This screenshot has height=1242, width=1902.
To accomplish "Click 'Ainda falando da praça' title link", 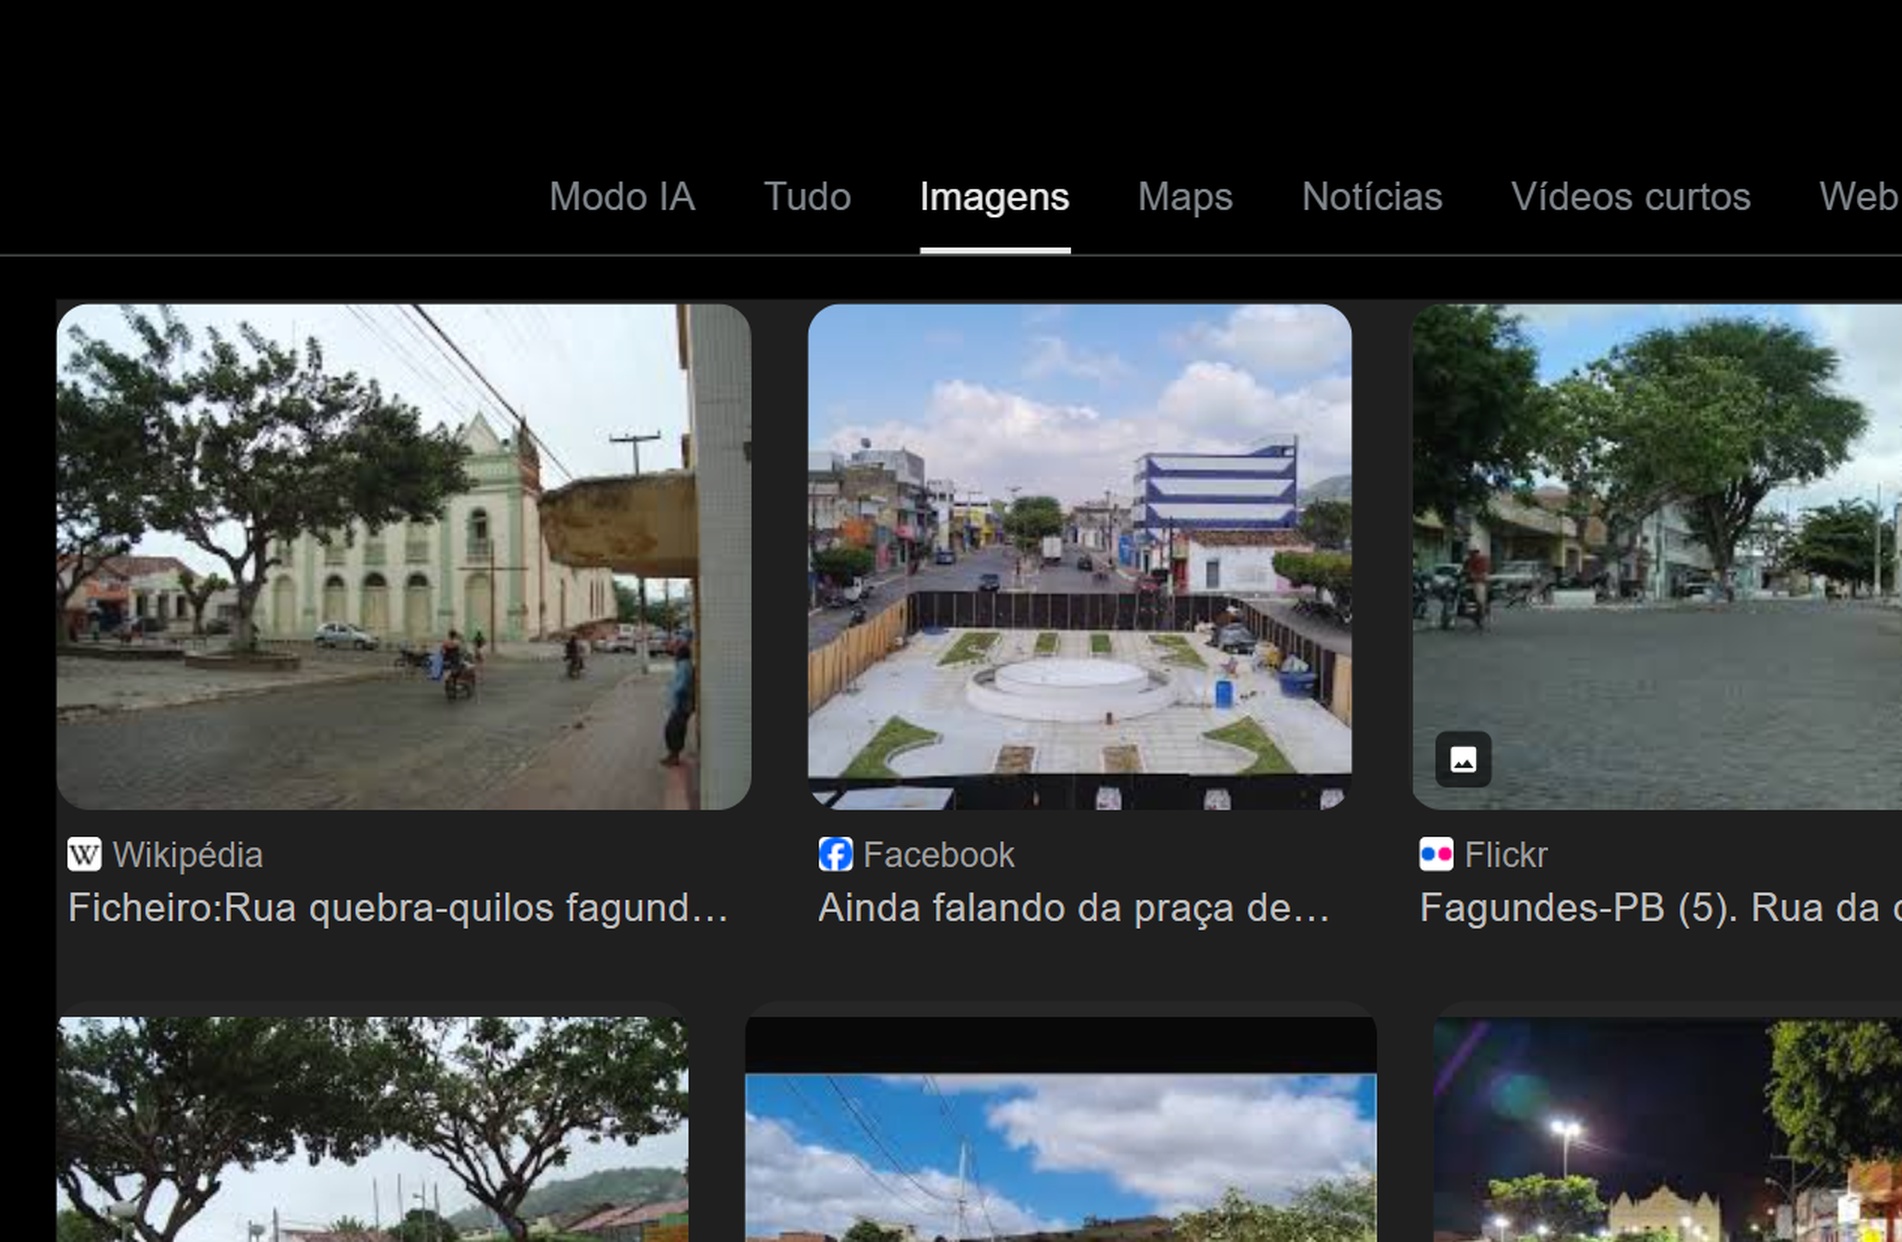I will [1073, 908].
